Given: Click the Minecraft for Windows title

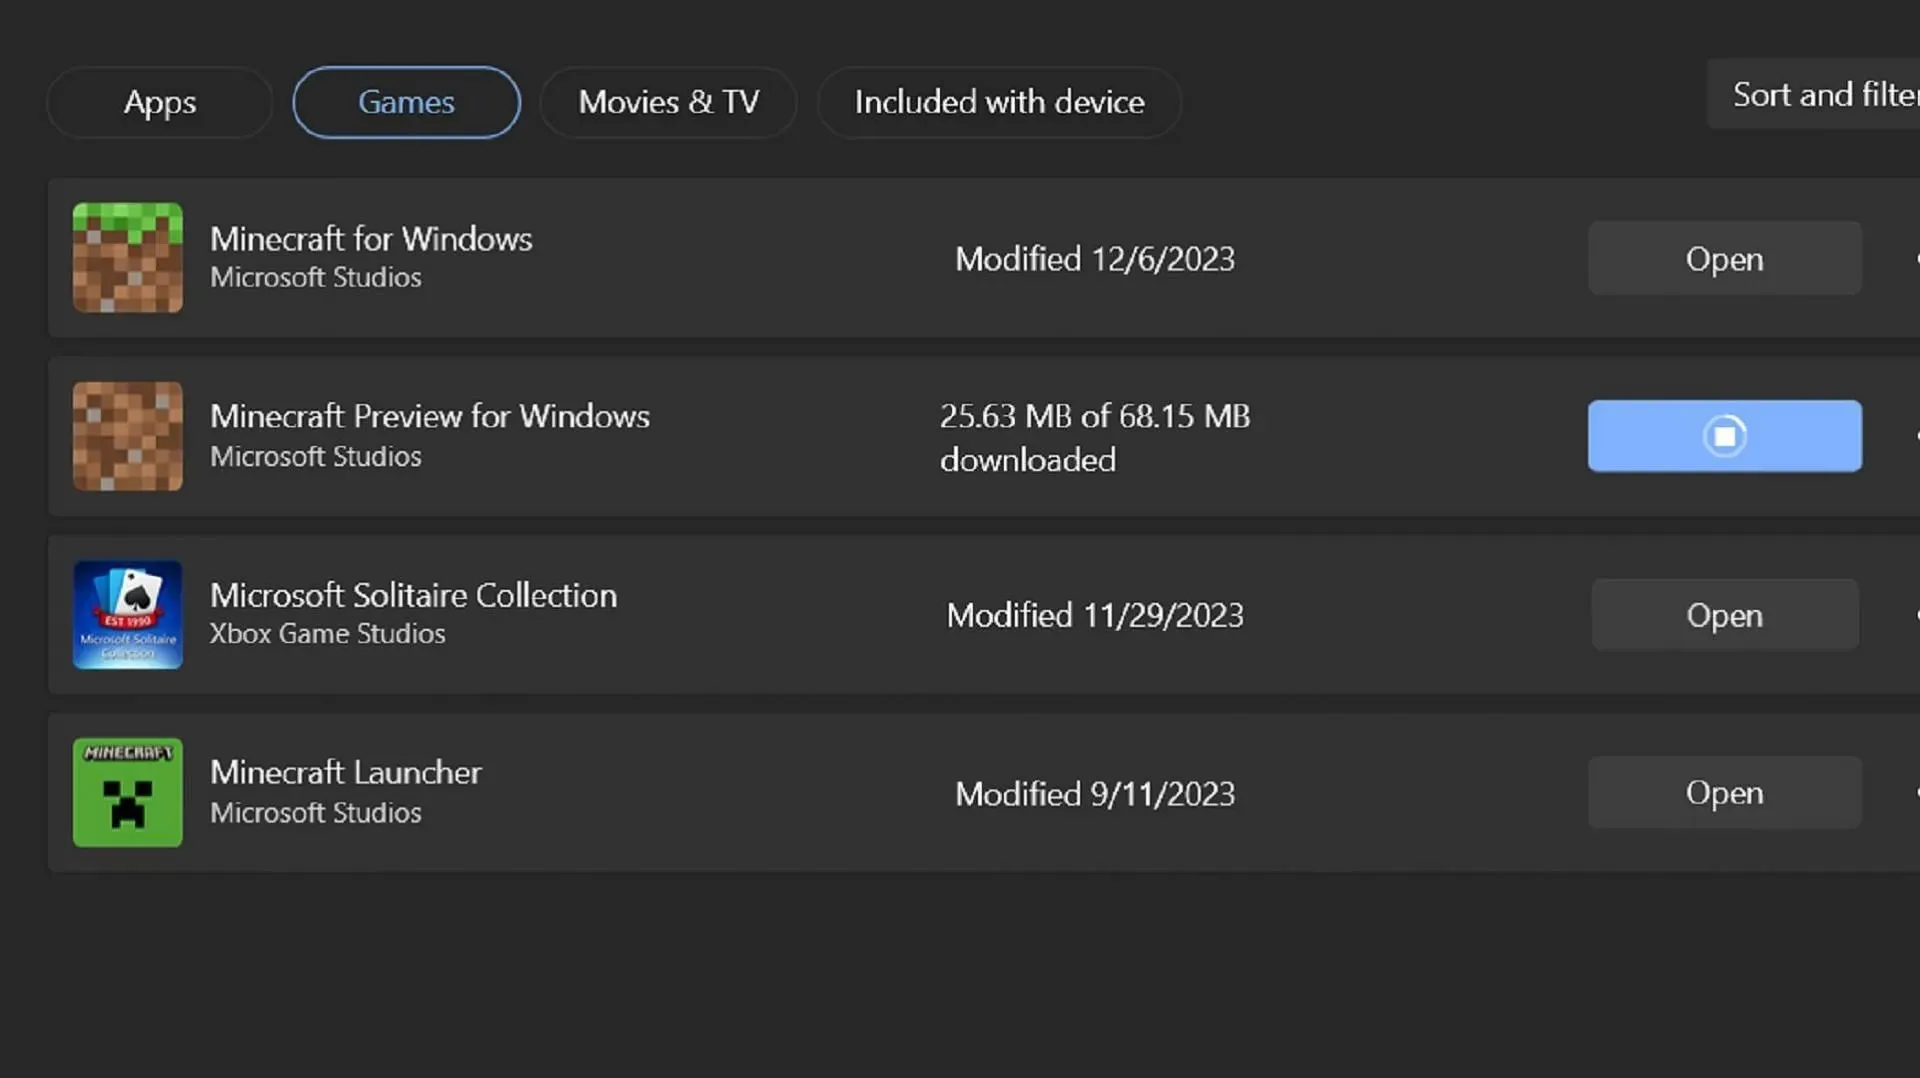Looking at the screenshot, I should click(371, 239).
